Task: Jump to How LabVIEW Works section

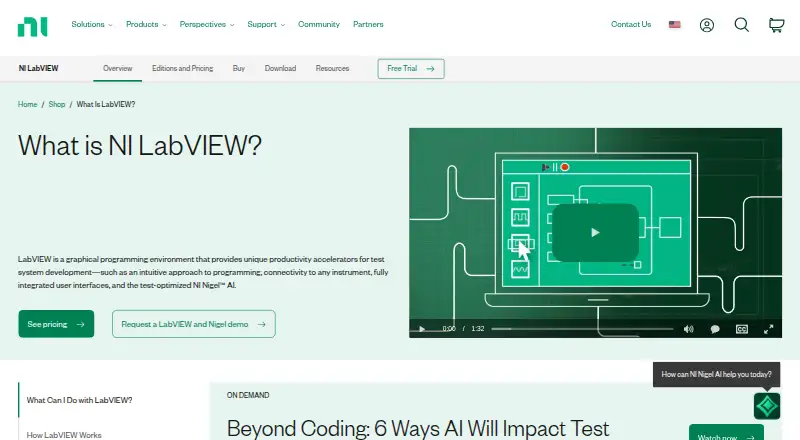Action: point(64,435)
